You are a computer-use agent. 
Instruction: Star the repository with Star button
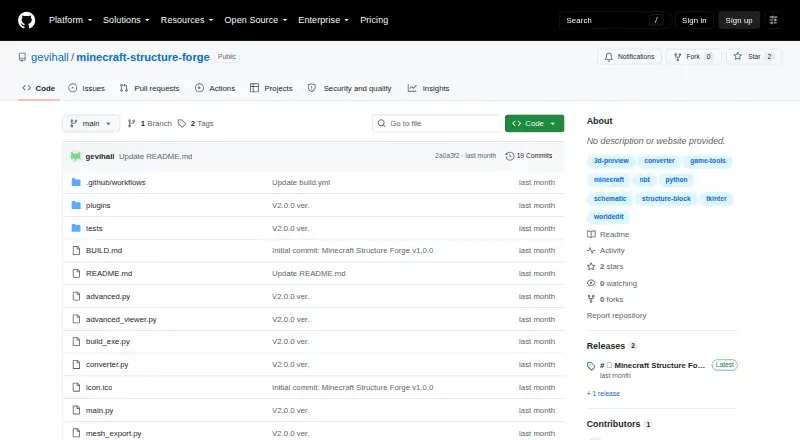[x=754, y=57]
